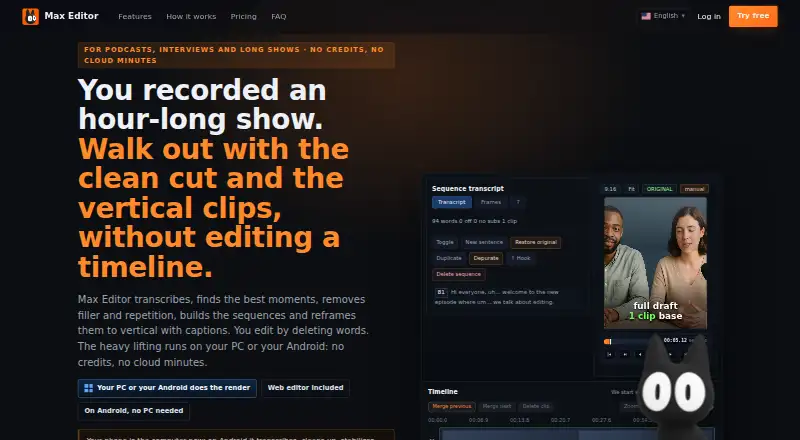800x440 pixels.
Task: Click the orange Try free button
Action: pos(753,16)
